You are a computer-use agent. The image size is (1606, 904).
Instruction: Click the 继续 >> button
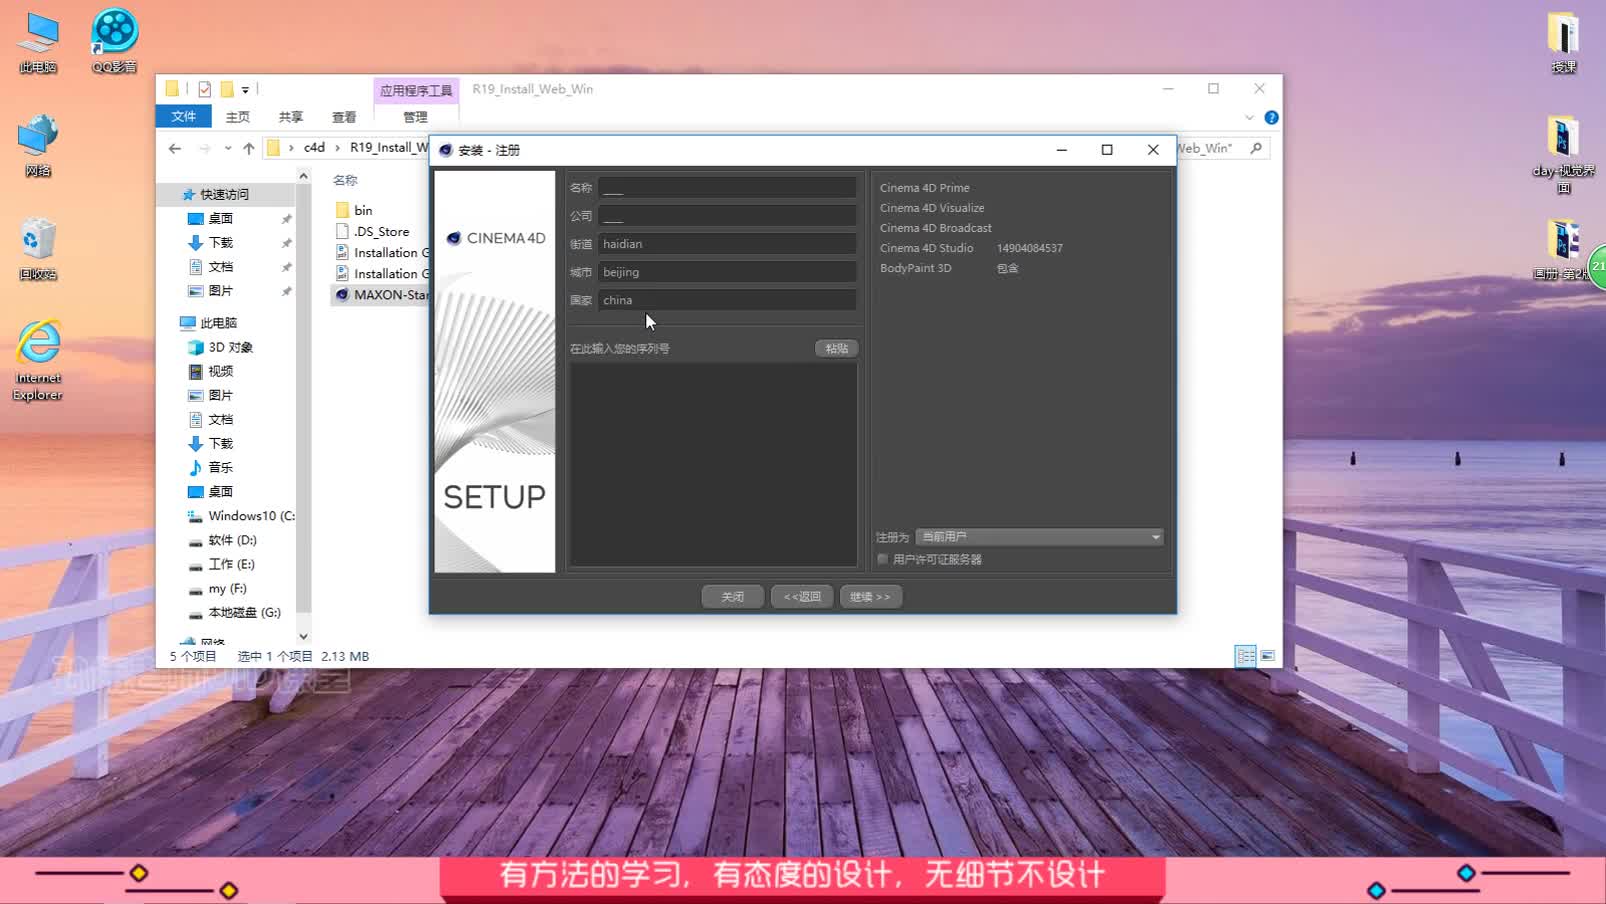pyautogui.click(x=870, y=597)
